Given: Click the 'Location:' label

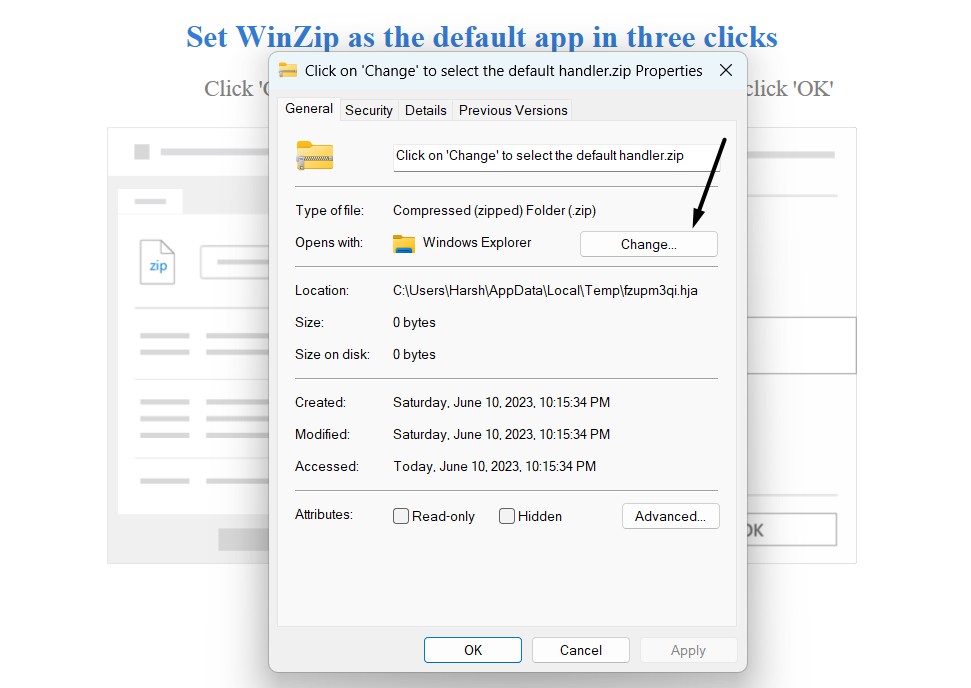Looking at the screenshot, I should pos(321,290).
